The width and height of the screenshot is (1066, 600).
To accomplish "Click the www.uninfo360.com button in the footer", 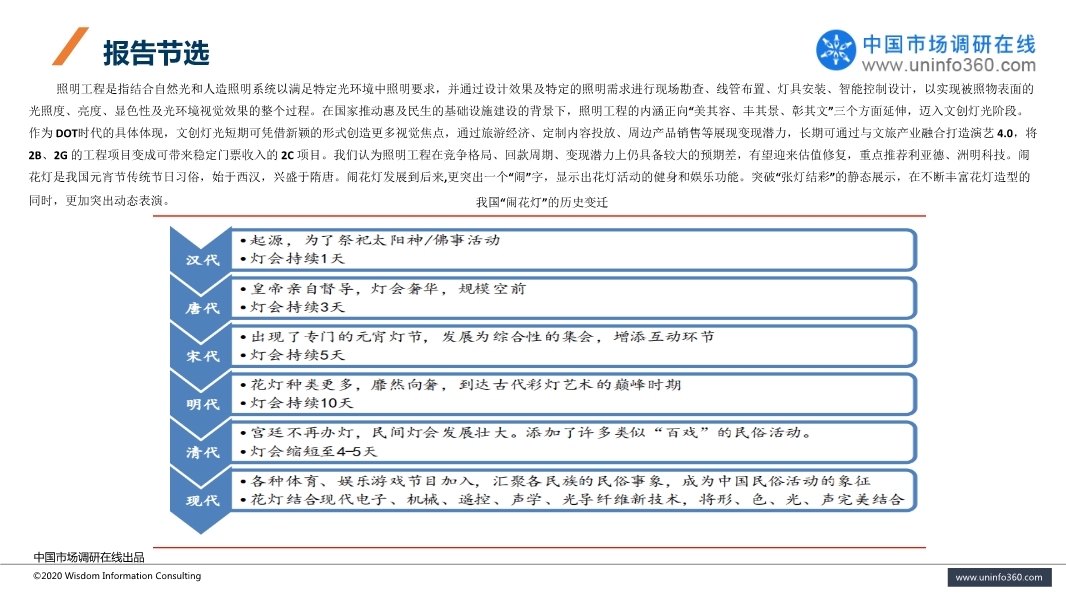I will 998,577.
